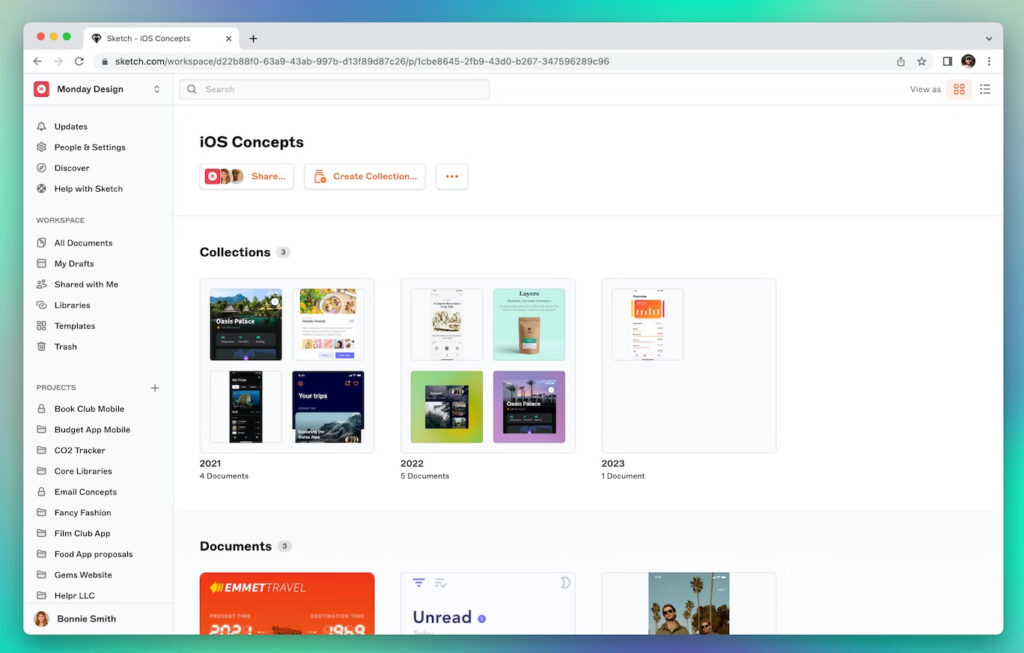The width and height of the screenshot is (1024, 653).
Task: Switch to list view
Action: pos(985,89)
